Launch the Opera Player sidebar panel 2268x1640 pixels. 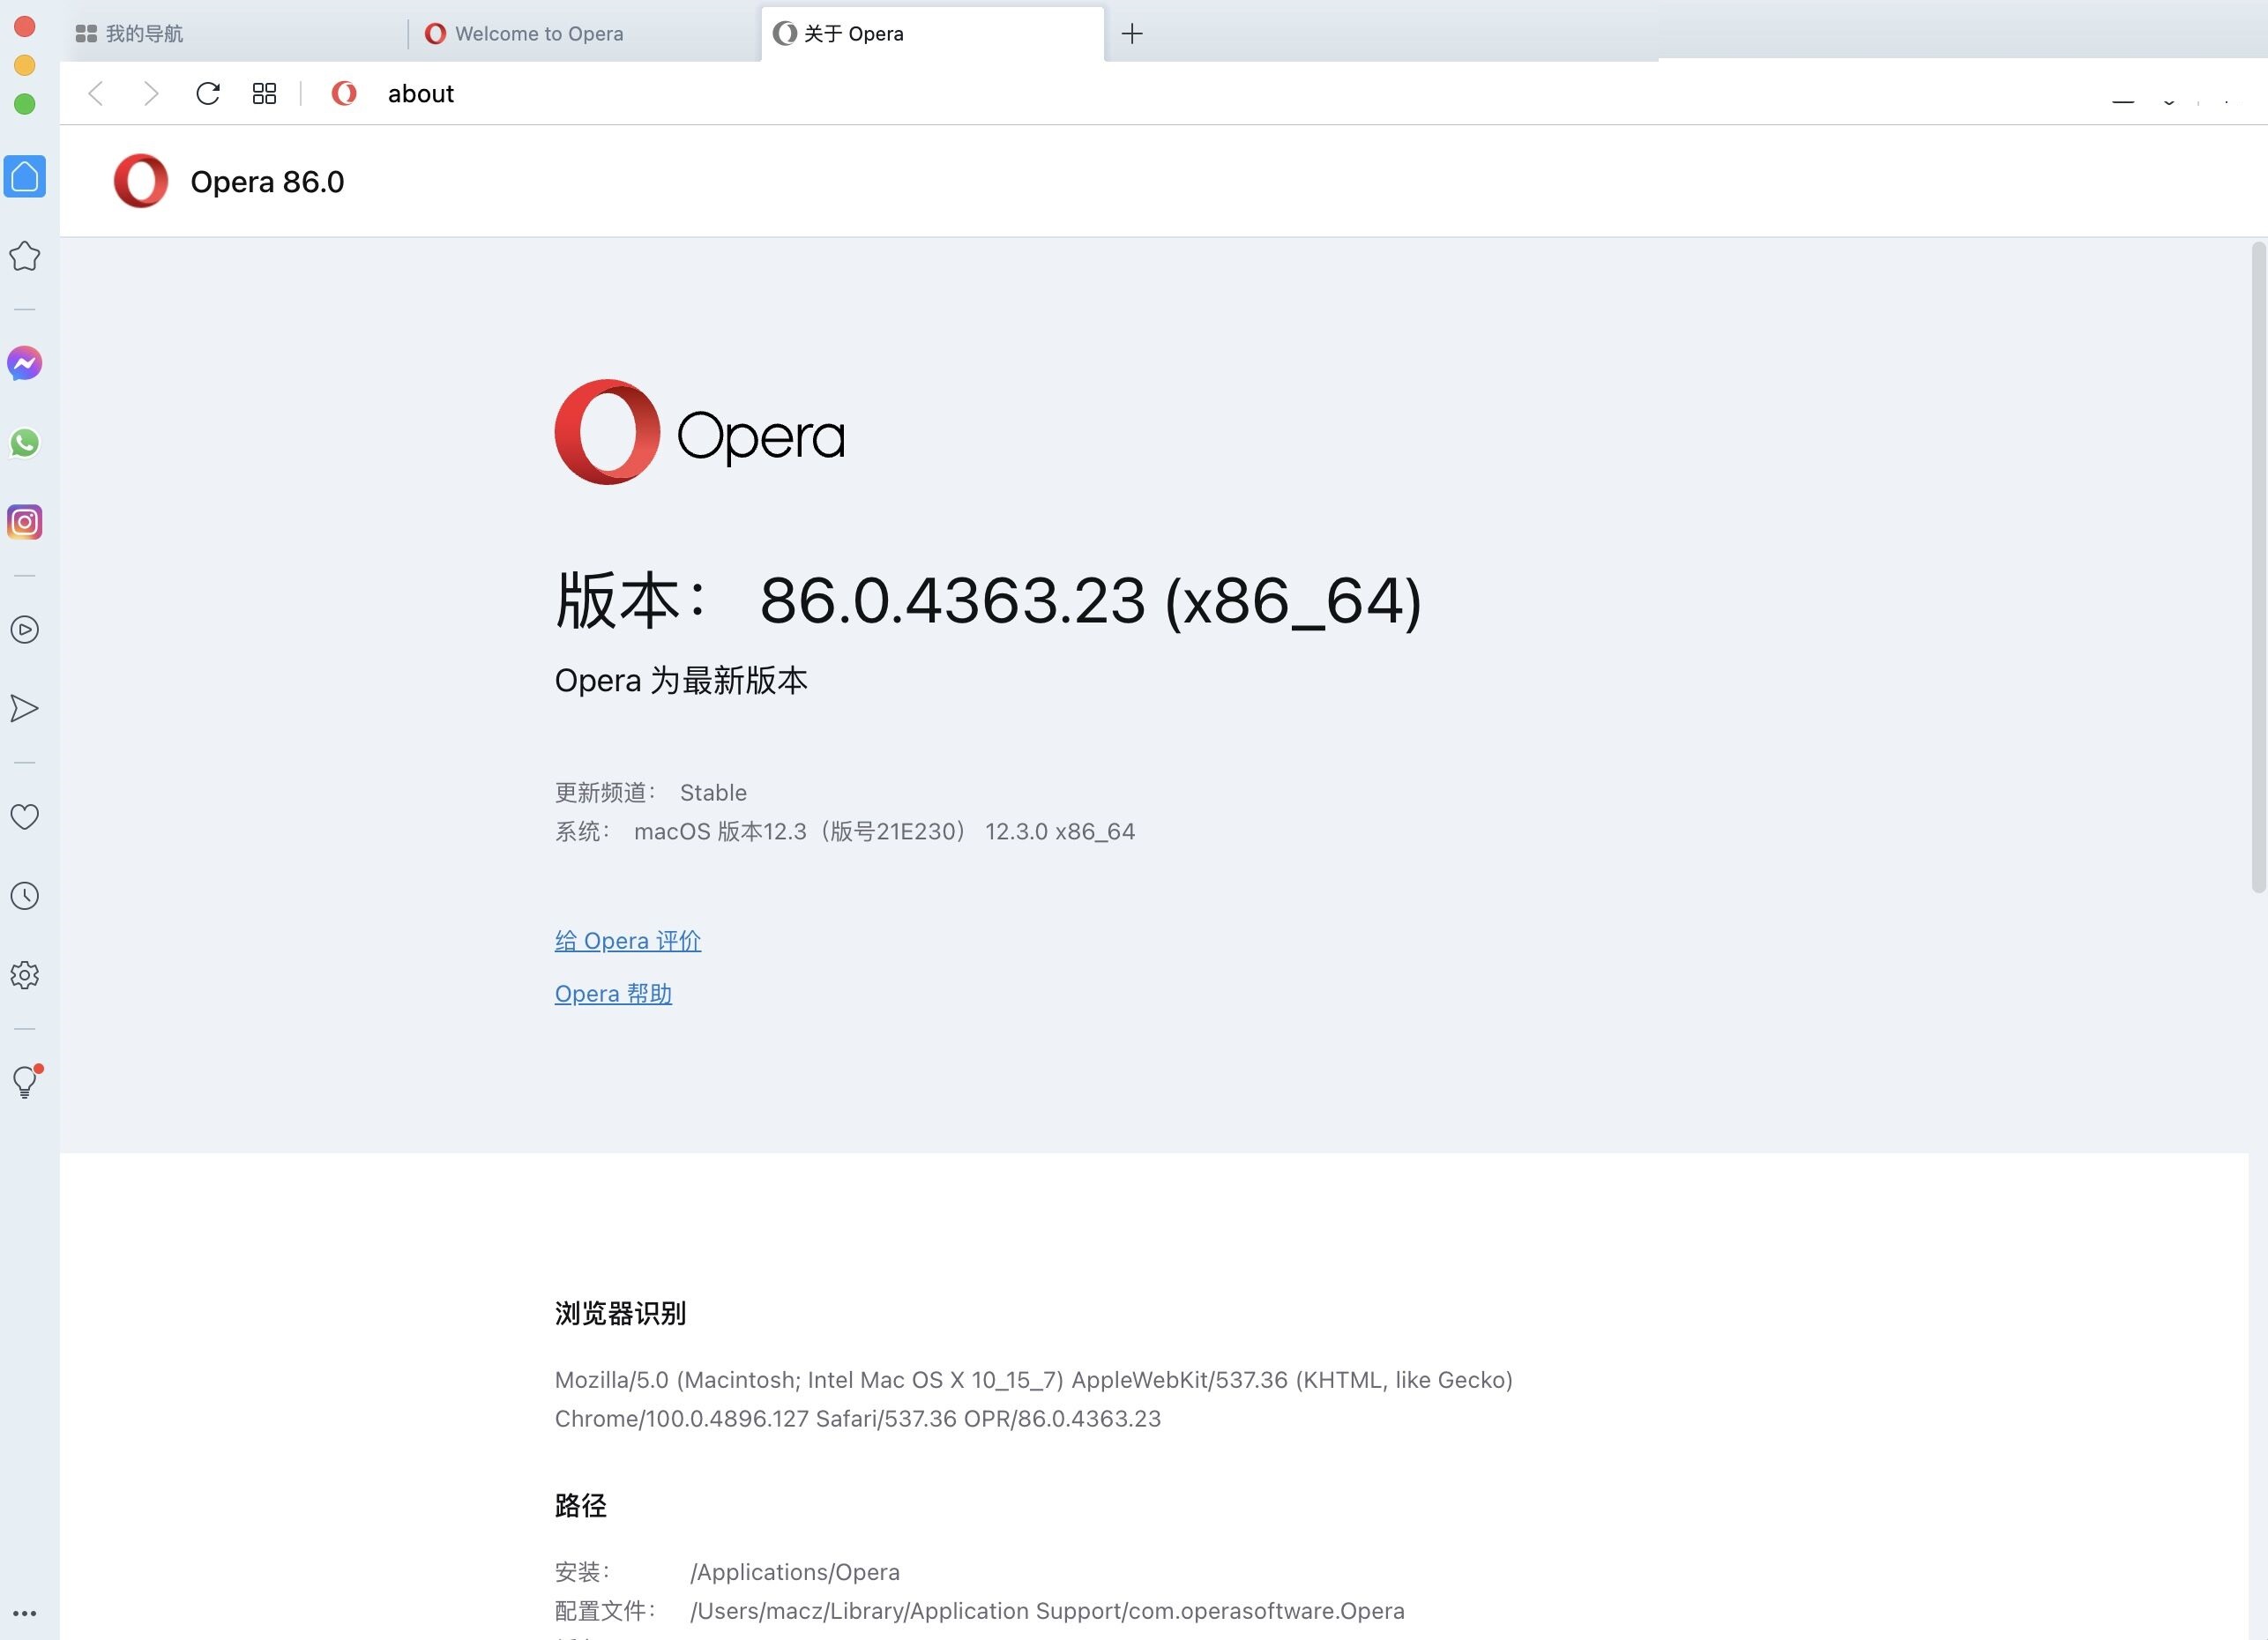coord(25,630)
